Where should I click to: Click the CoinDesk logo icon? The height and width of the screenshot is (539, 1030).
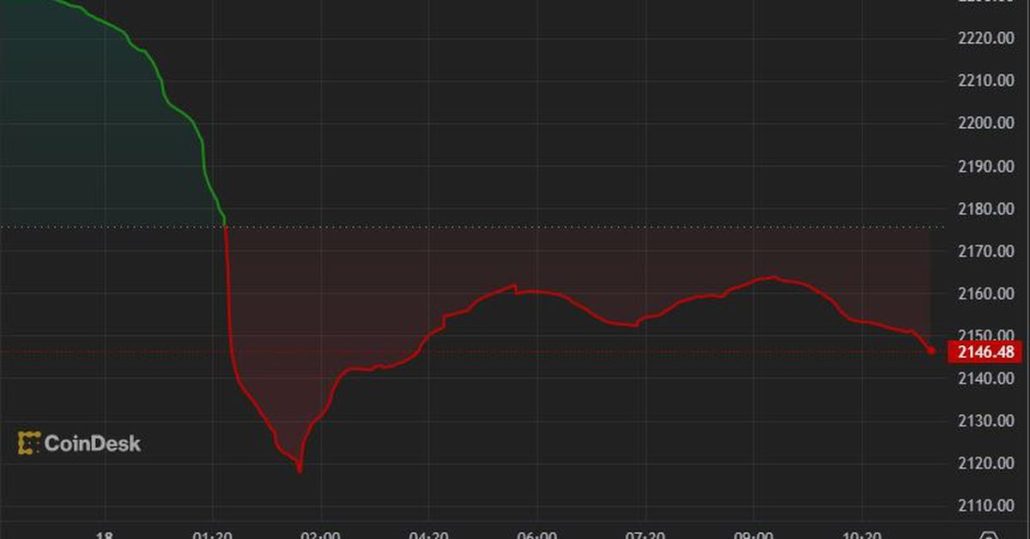[29, 443]
